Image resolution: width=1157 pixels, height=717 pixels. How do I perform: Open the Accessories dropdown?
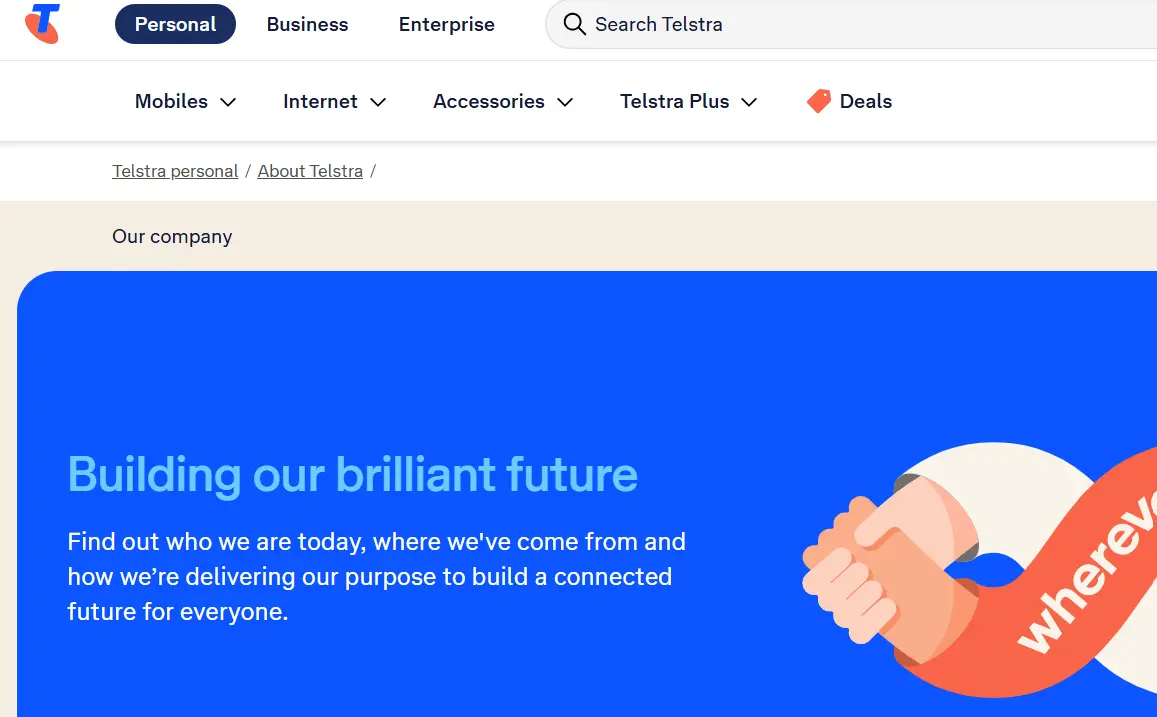[489, 101]
